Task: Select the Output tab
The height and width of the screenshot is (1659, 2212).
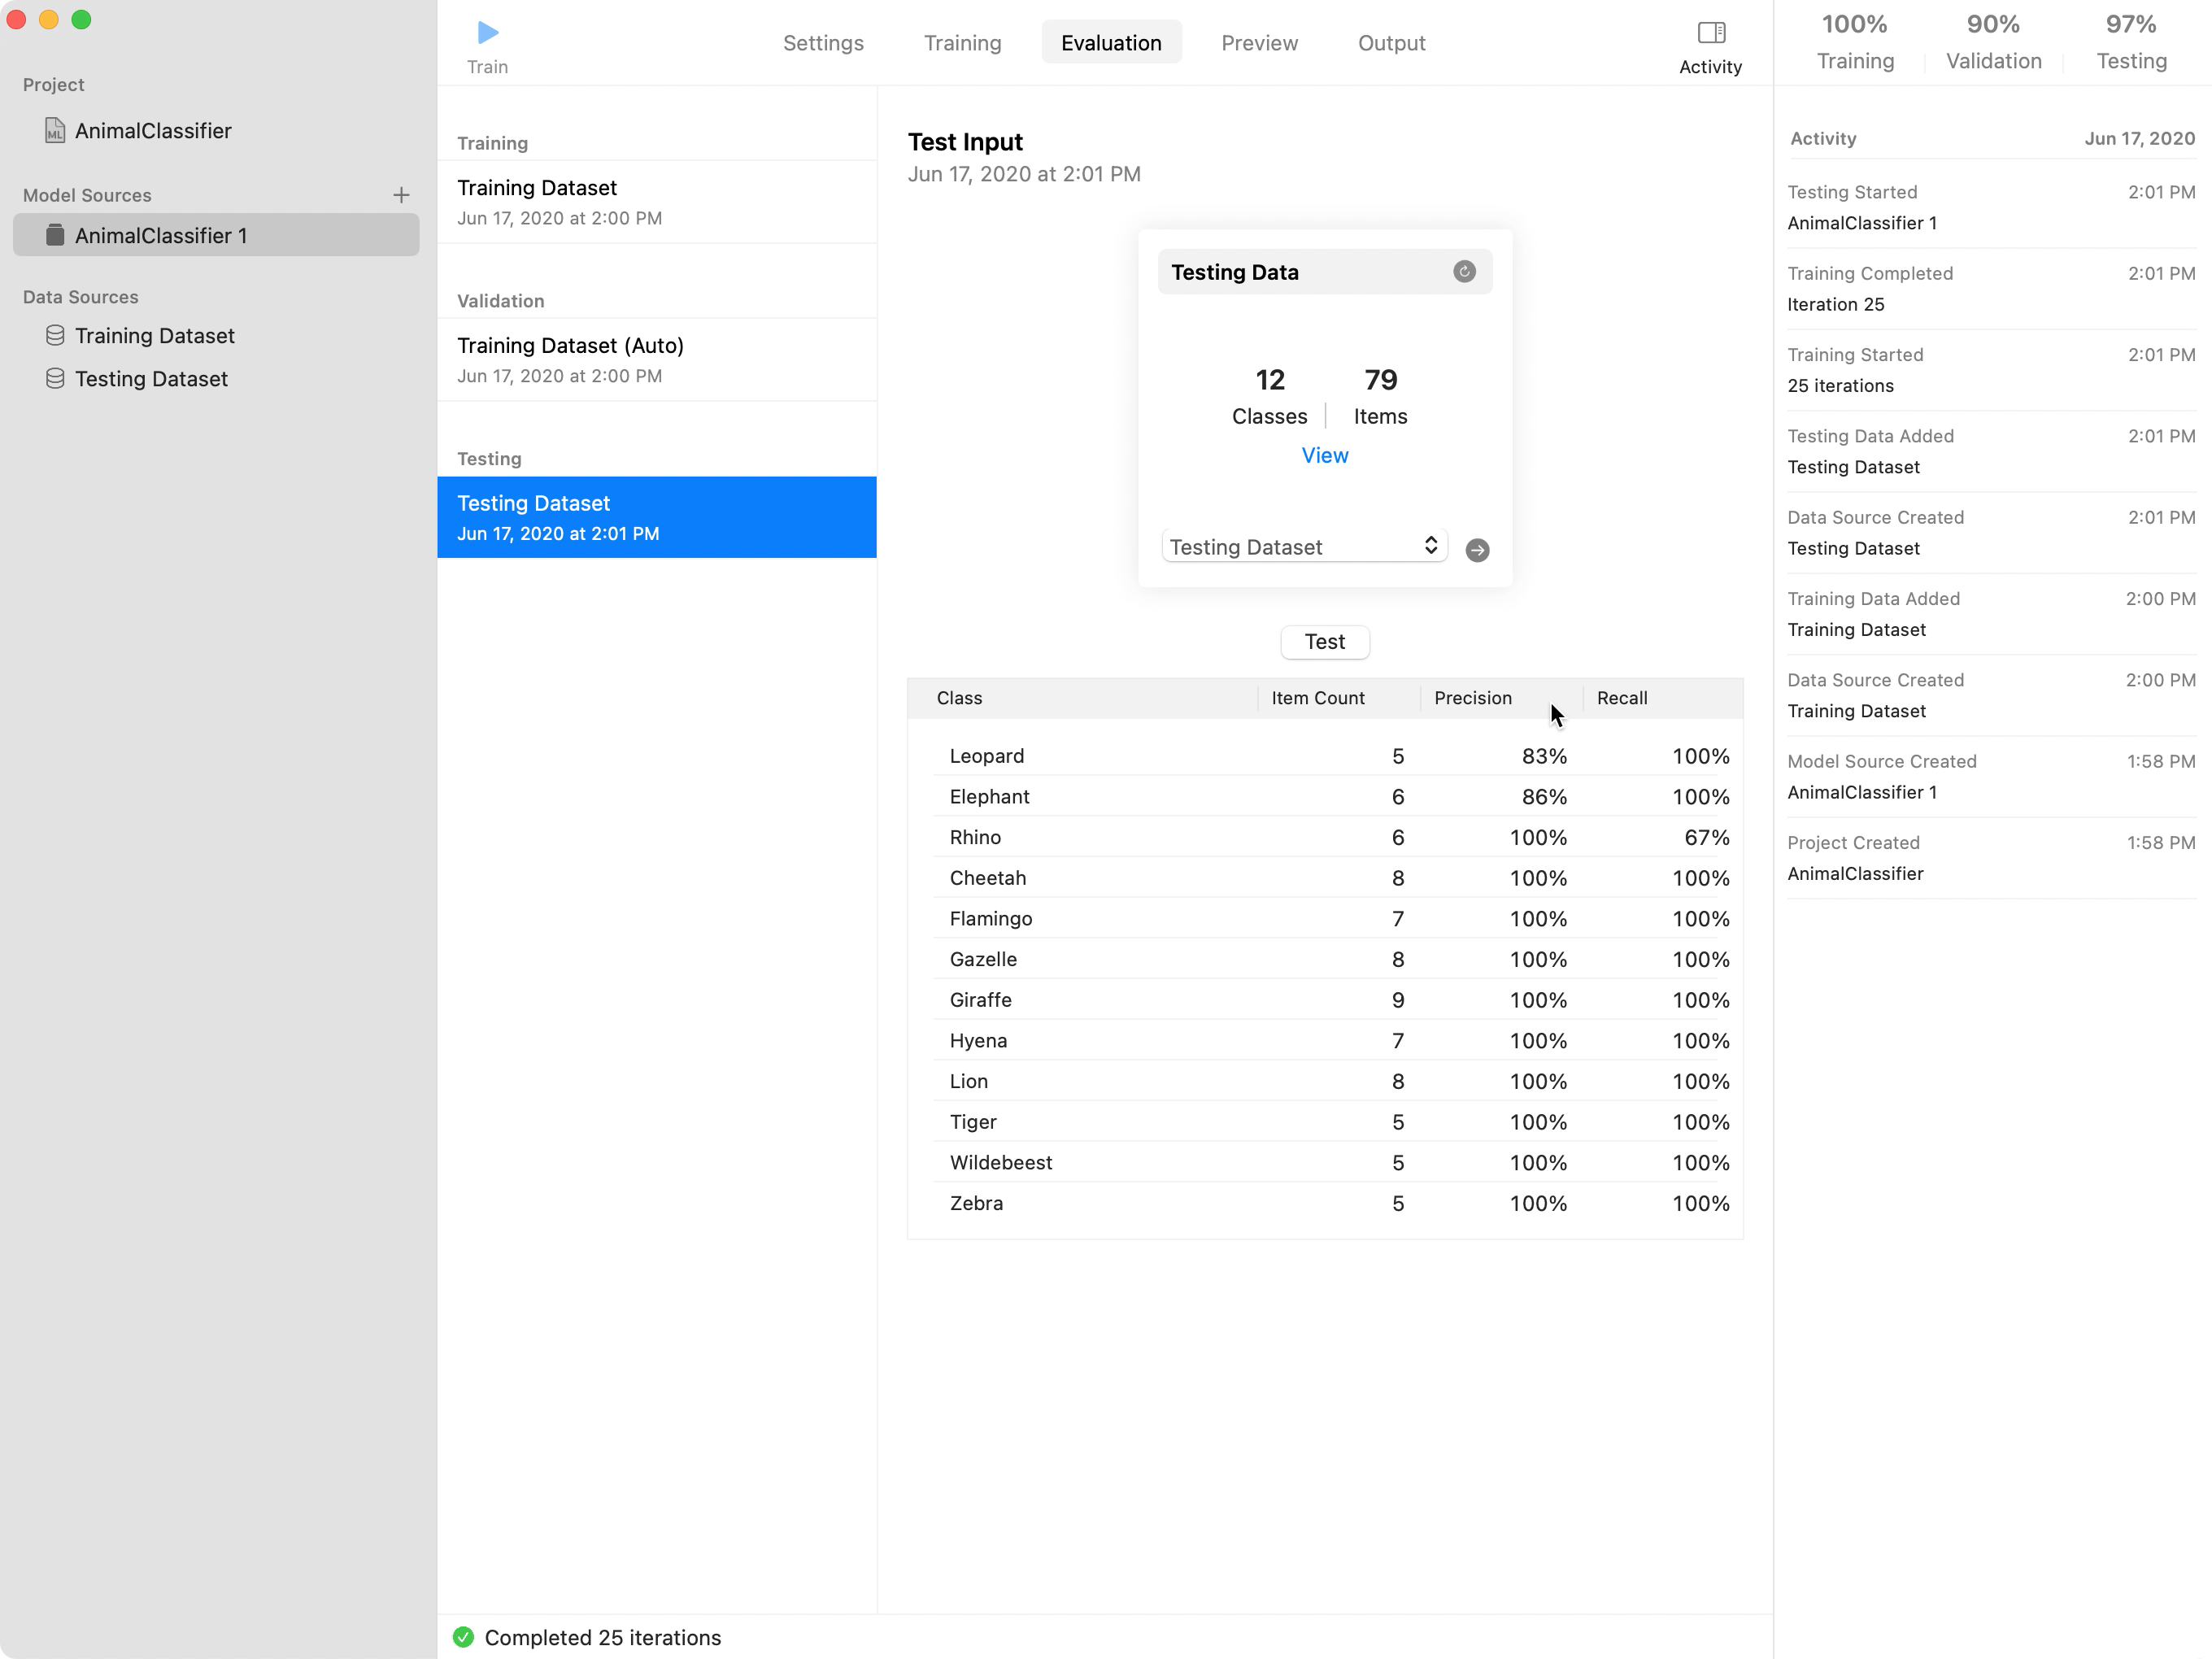Action: click(x=1393, y=41)
